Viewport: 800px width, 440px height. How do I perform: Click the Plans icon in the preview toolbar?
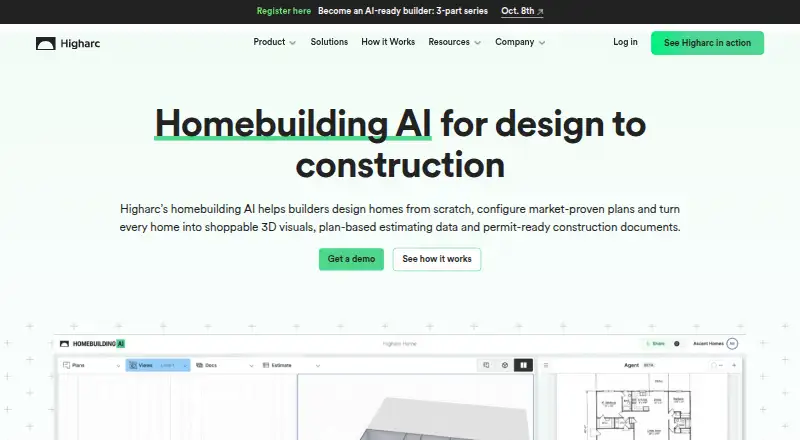click(66, 365)
